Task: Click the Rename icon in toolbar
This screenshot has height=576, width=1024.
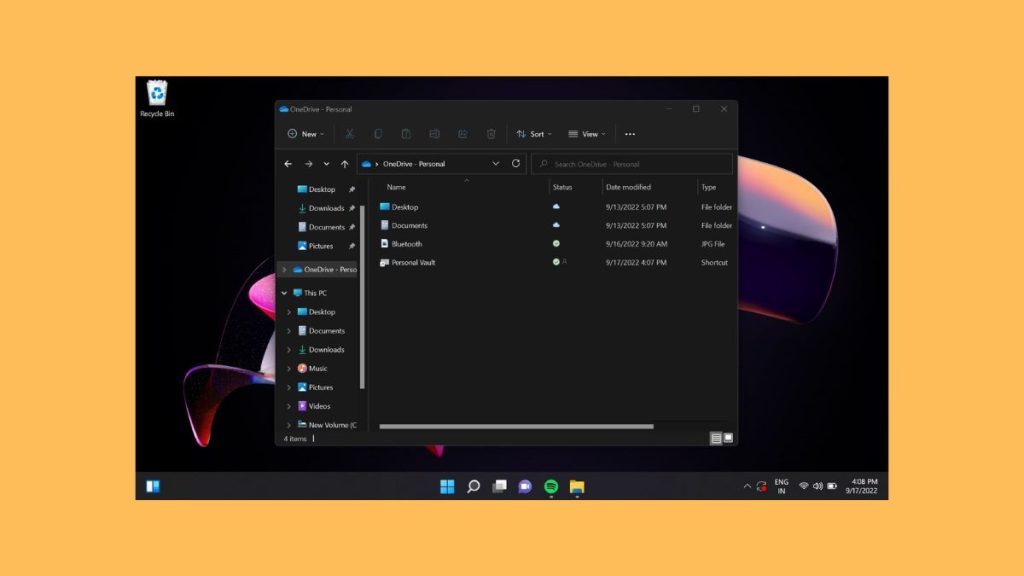Action: pos(434,134)
